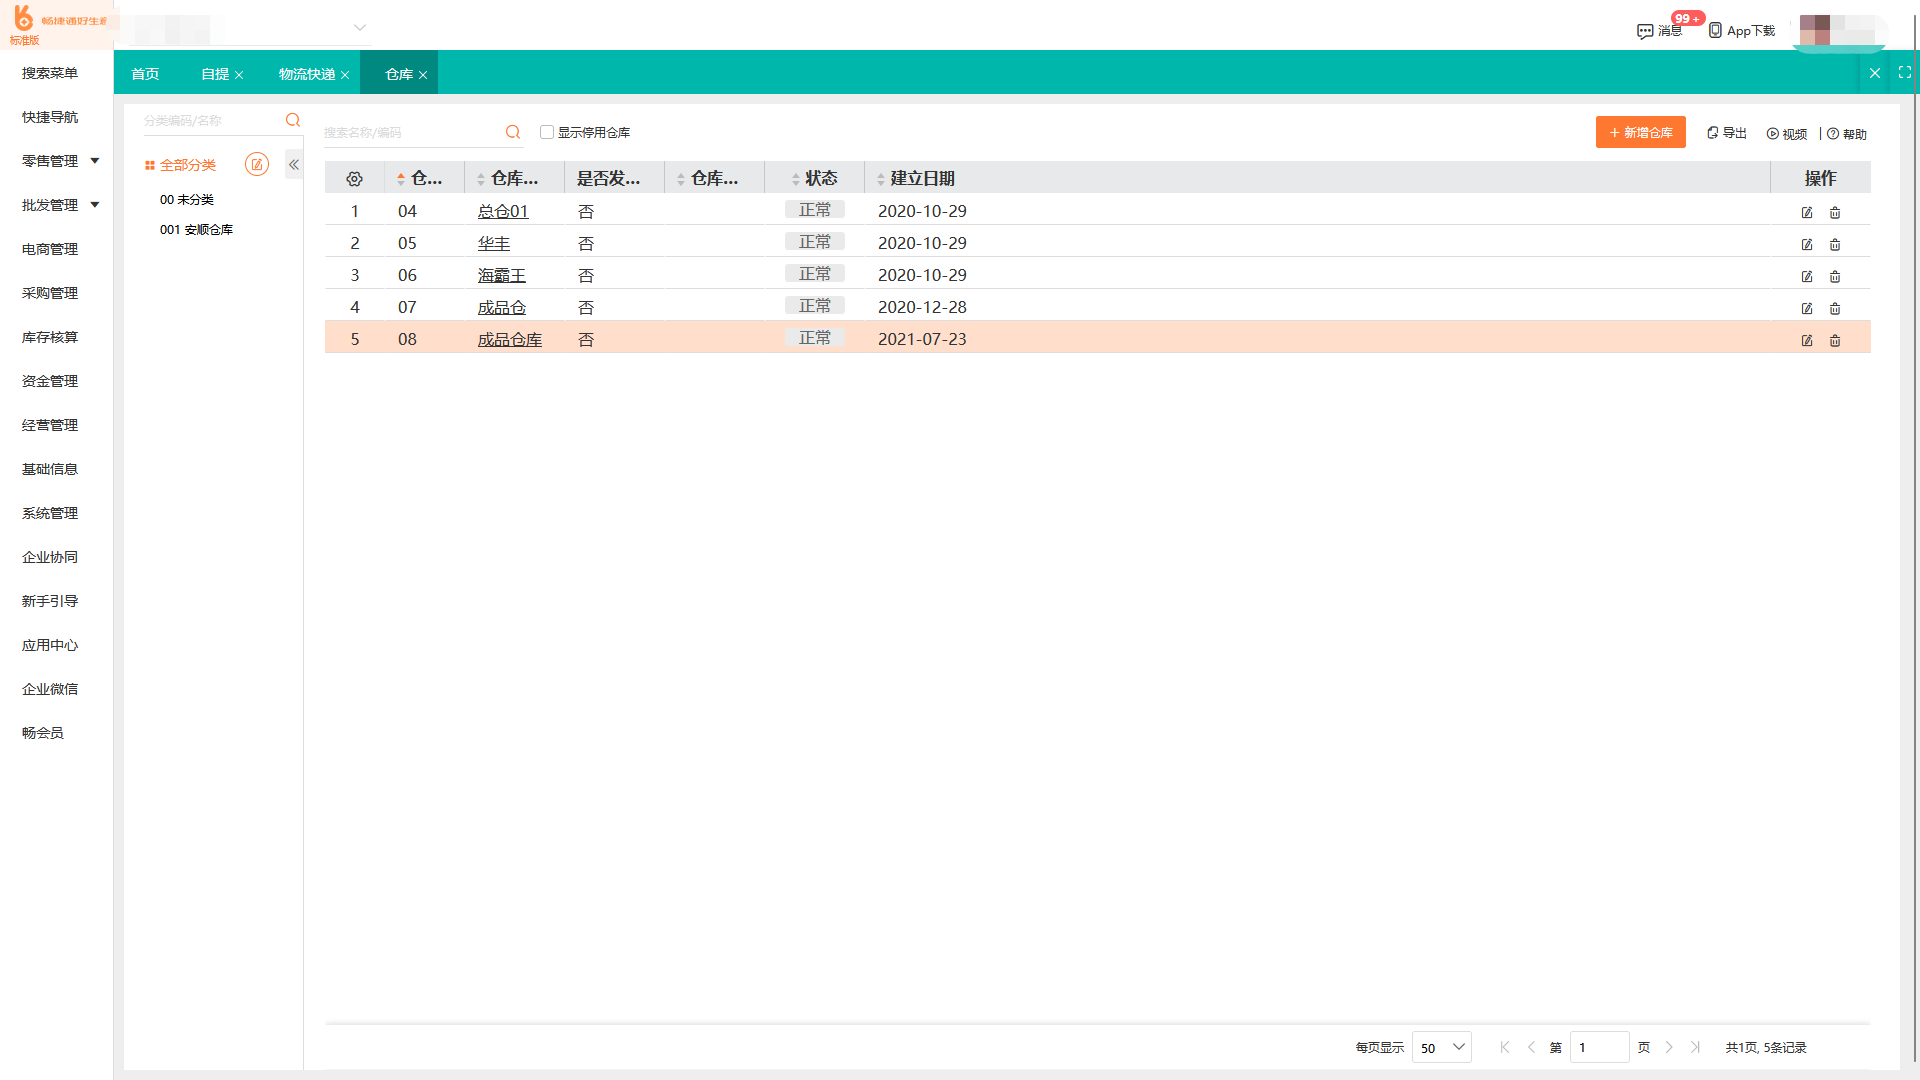Viewport: 1920px width, 1080px height.
Task: Select 首页 tab in navigation
Action: point(144,74)
